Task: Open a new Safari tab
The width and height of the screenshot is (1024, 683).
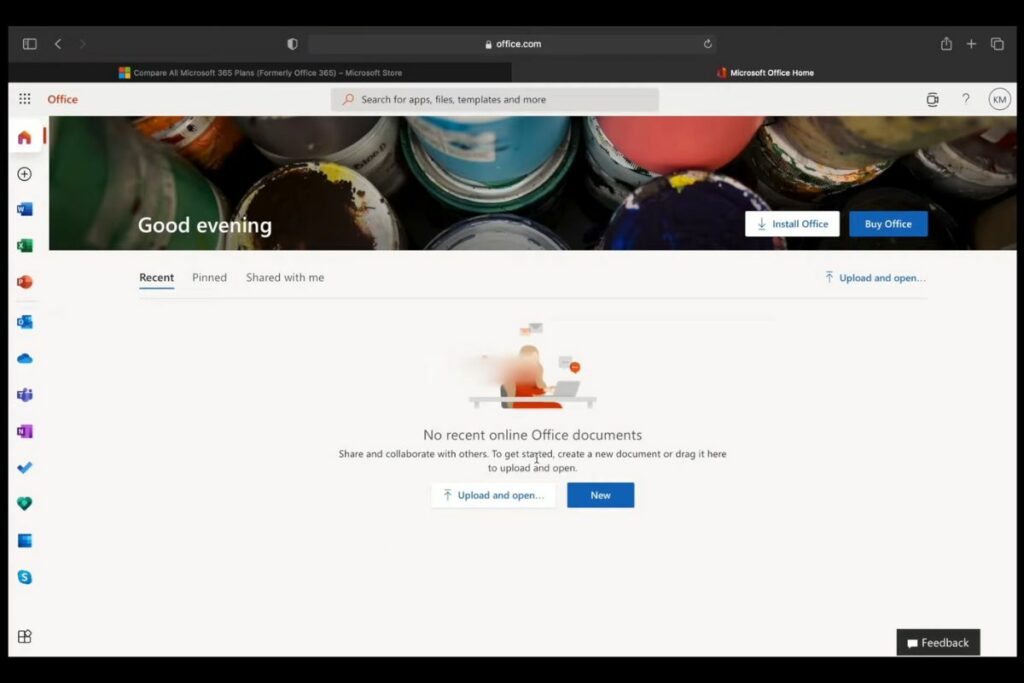Action: 971,44
